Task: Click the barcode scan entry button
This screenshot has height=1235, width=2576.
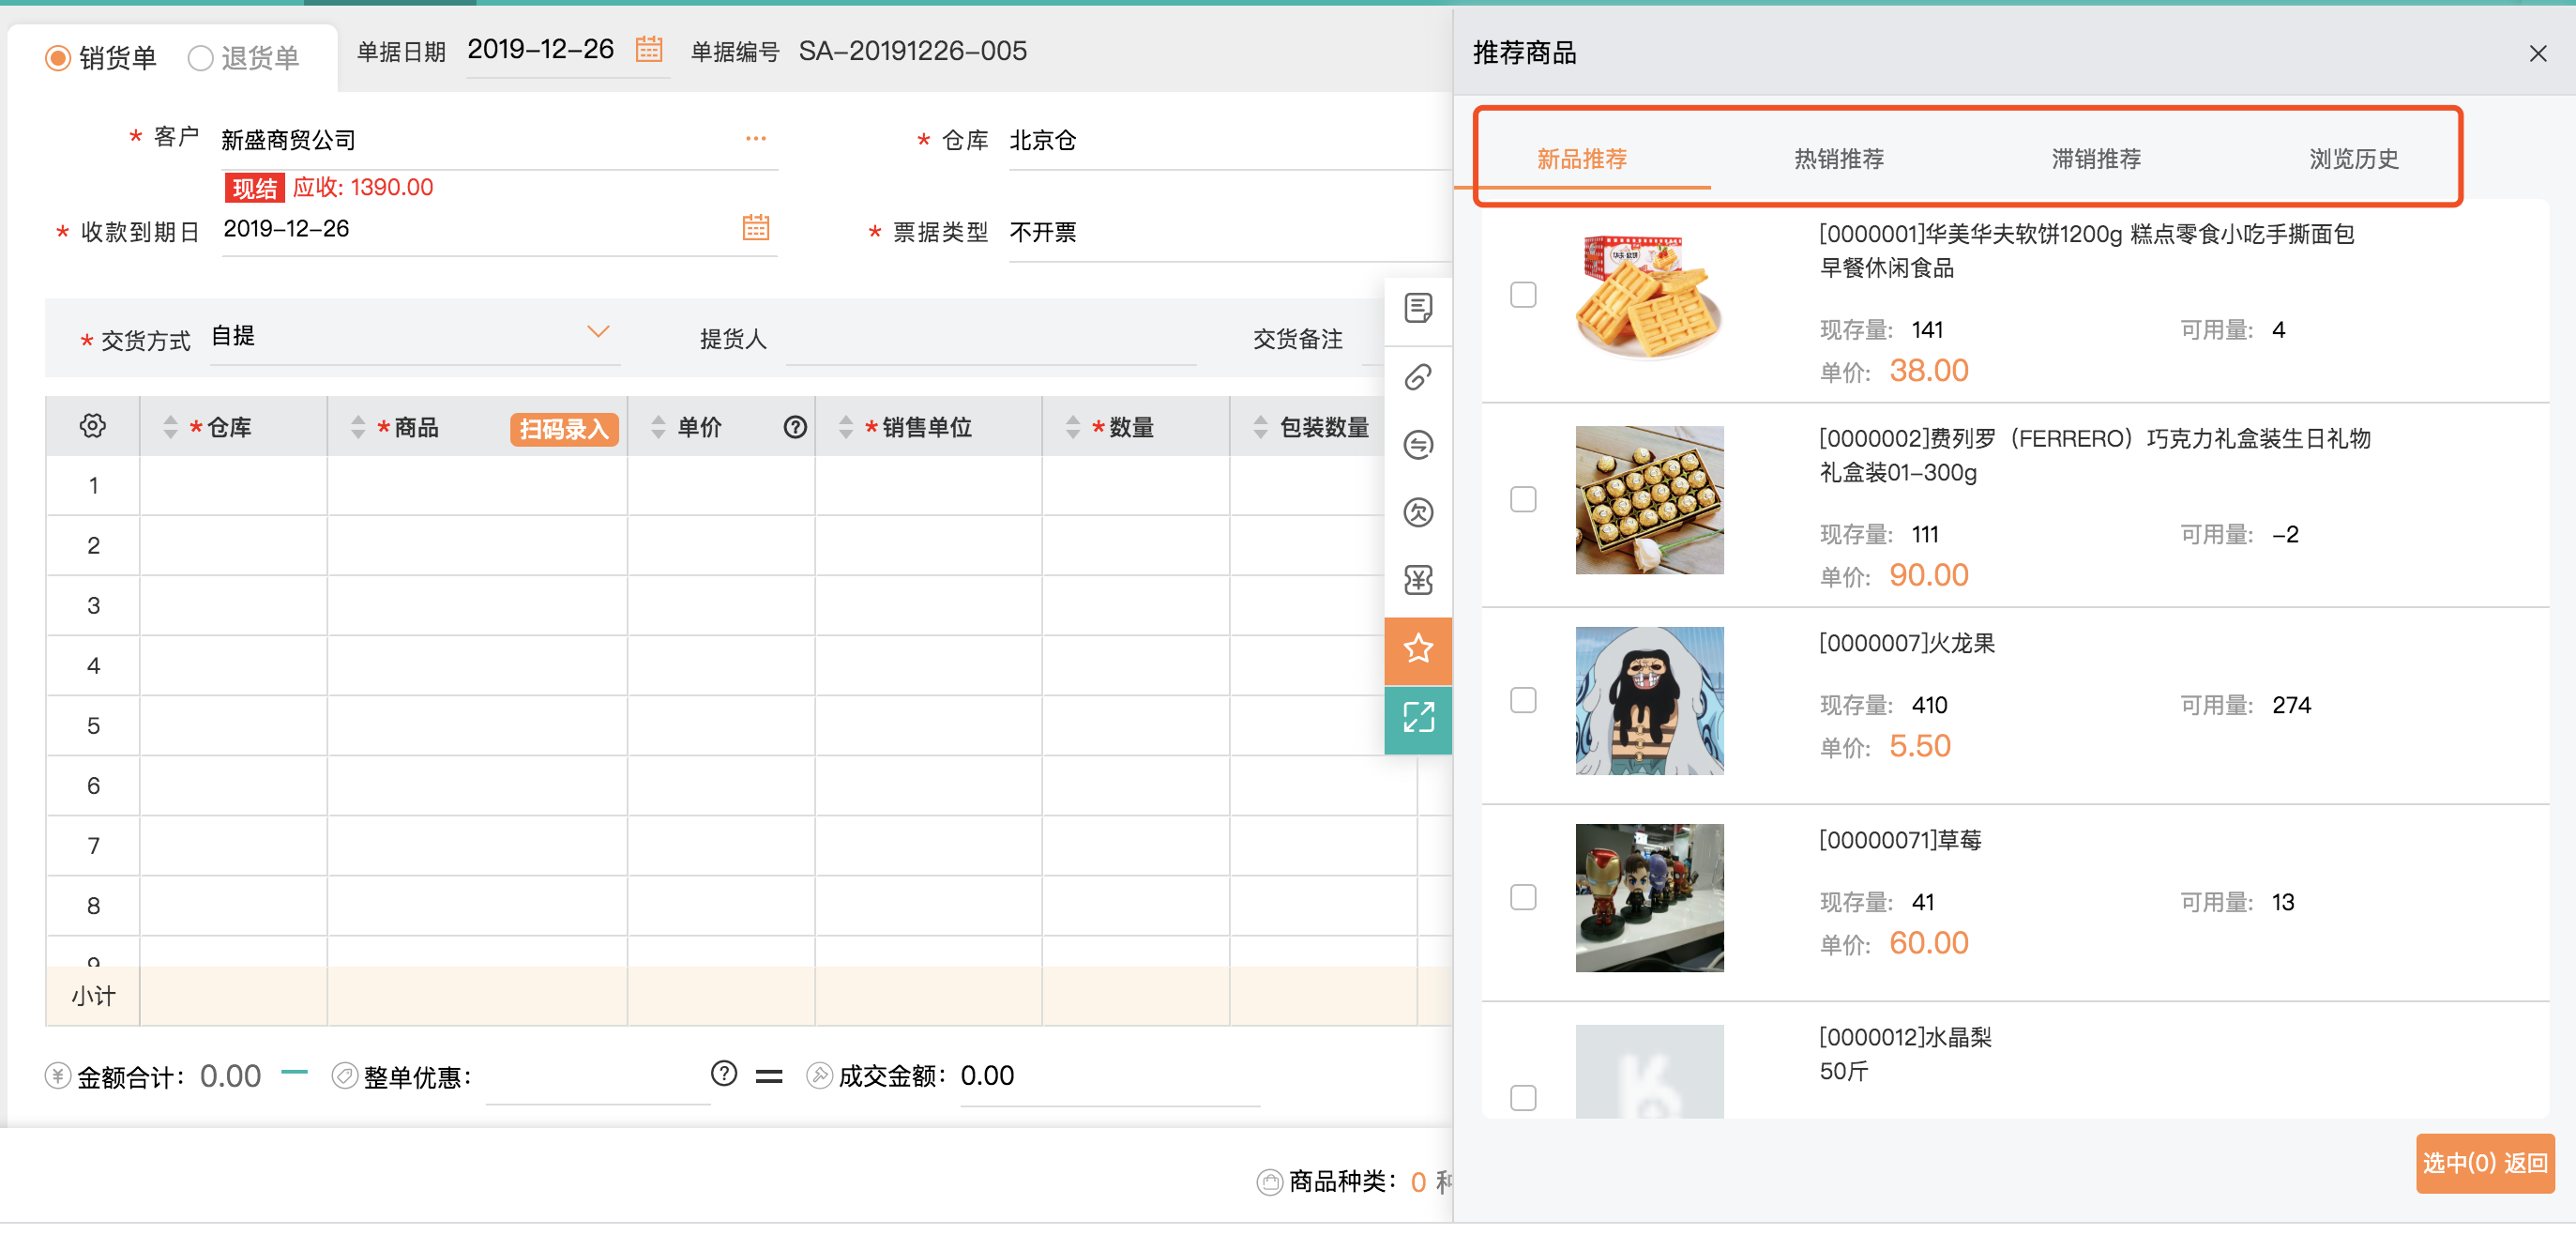Action: (x=564, y=431)
